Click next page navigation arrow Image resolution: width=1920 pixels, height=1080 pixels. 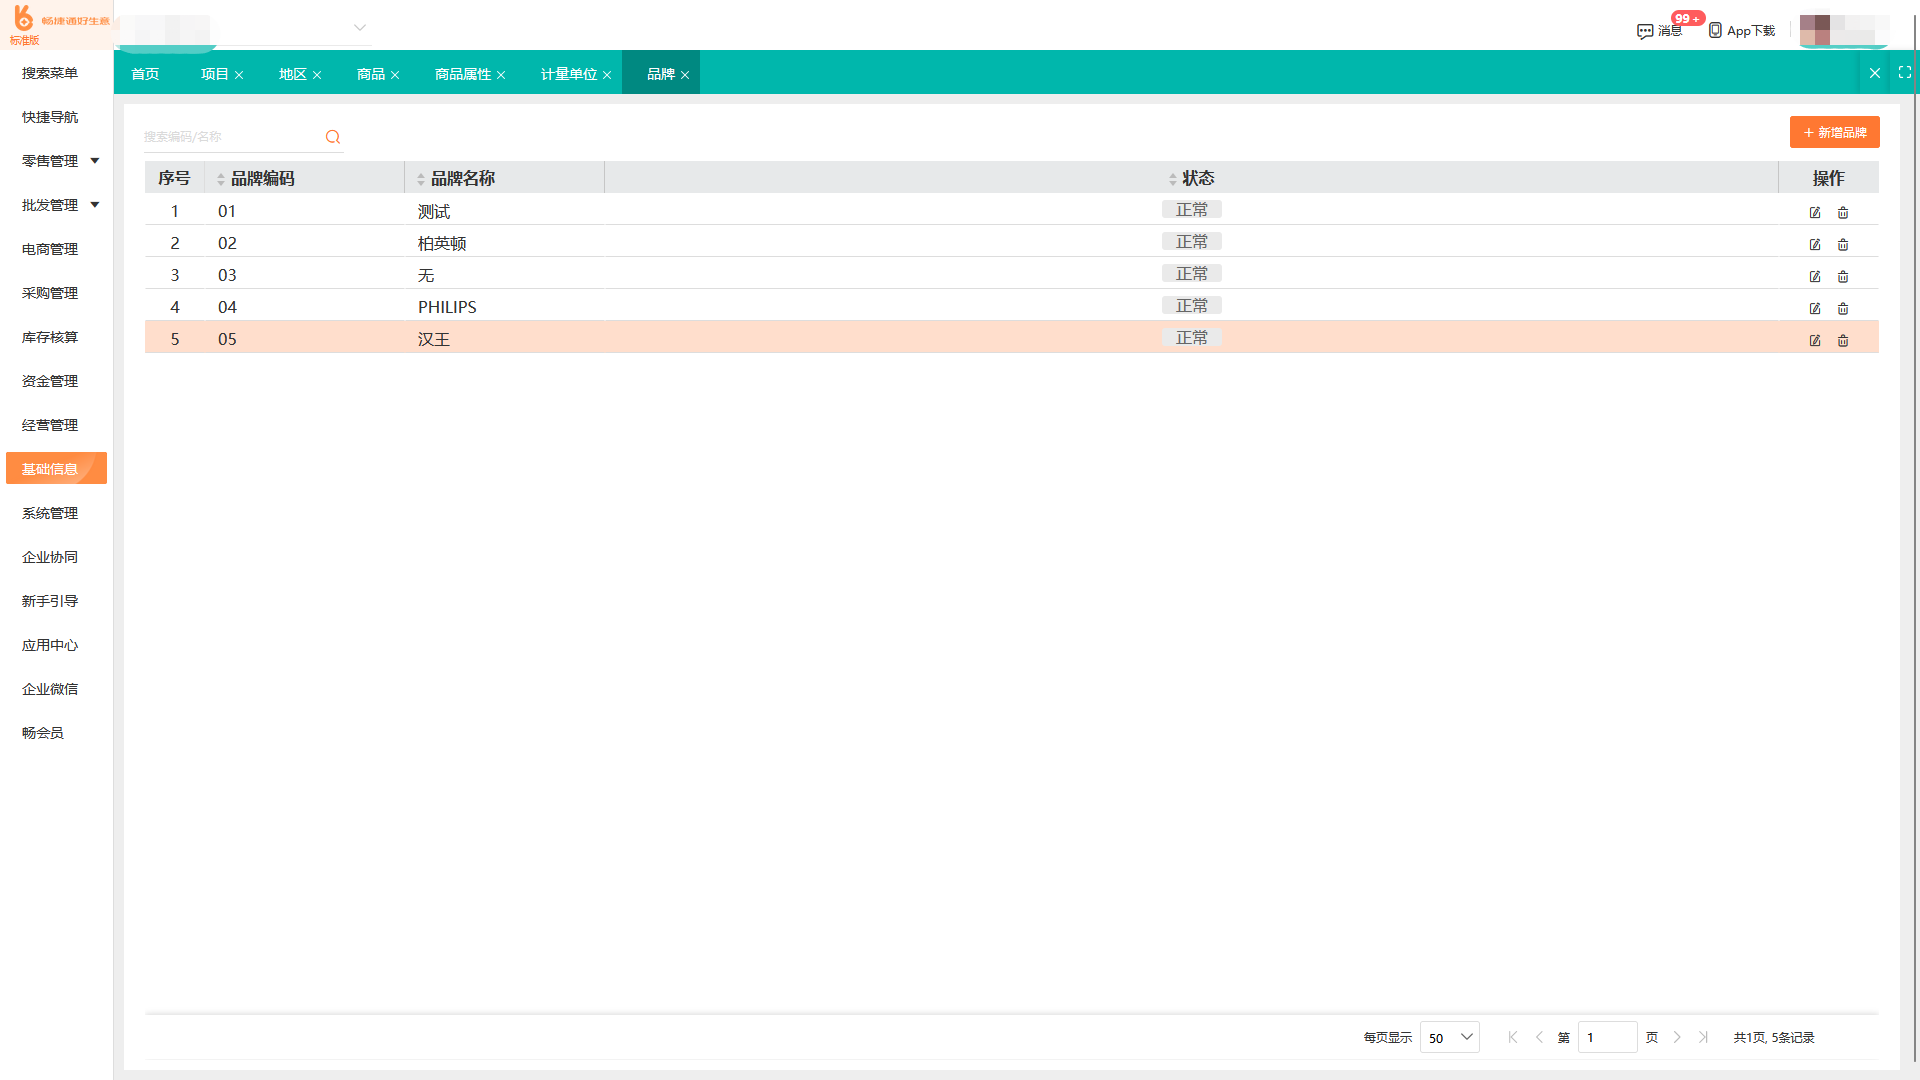(x=1677, y=1038)
